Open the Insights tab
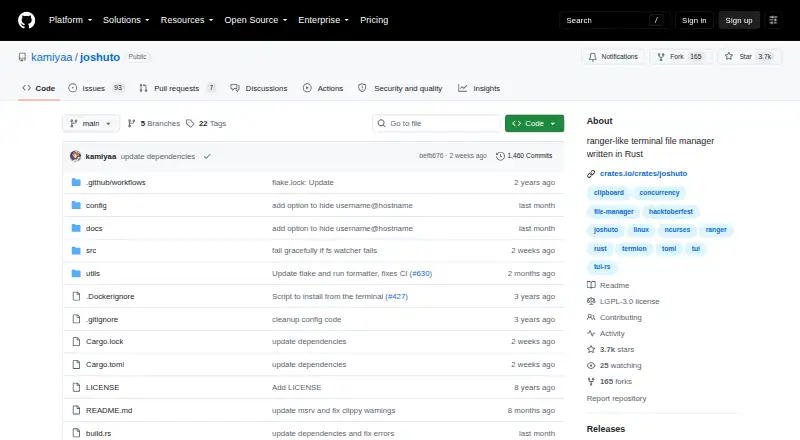 click(479, 88)
